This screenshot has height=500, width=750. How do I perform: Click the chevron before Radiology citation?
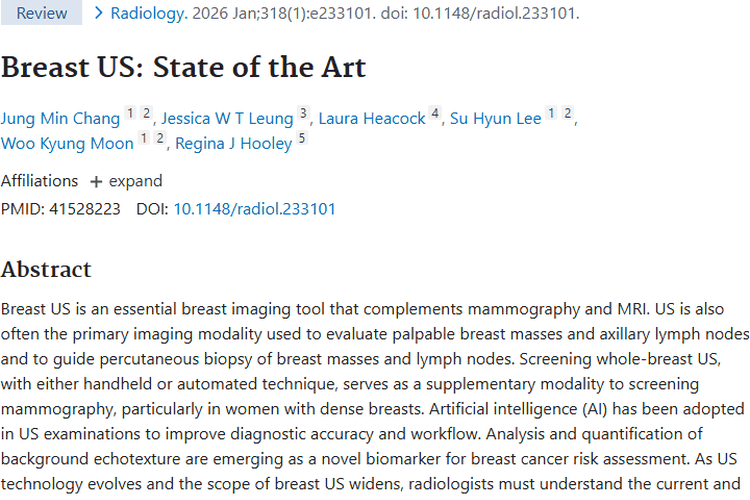coord(99,13)
